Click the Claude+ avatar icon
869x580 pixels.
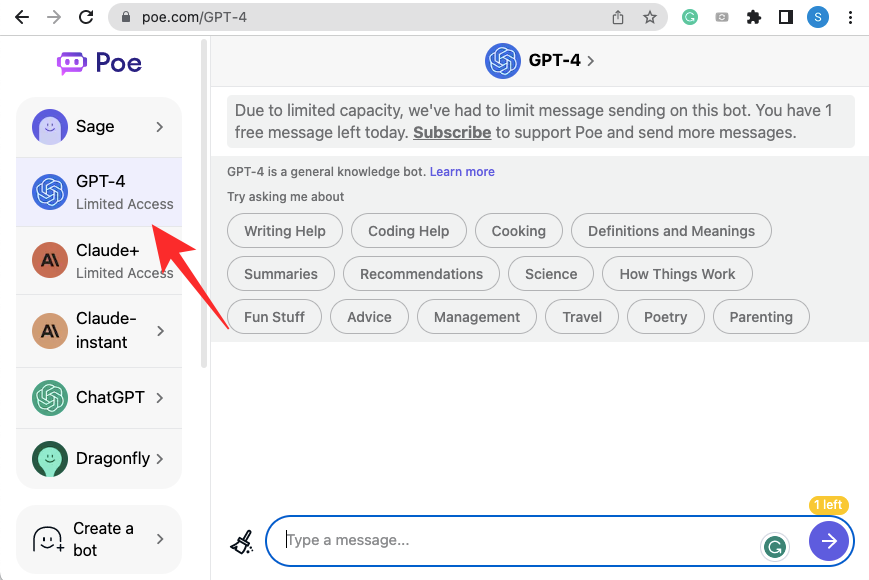coord(50,260)
